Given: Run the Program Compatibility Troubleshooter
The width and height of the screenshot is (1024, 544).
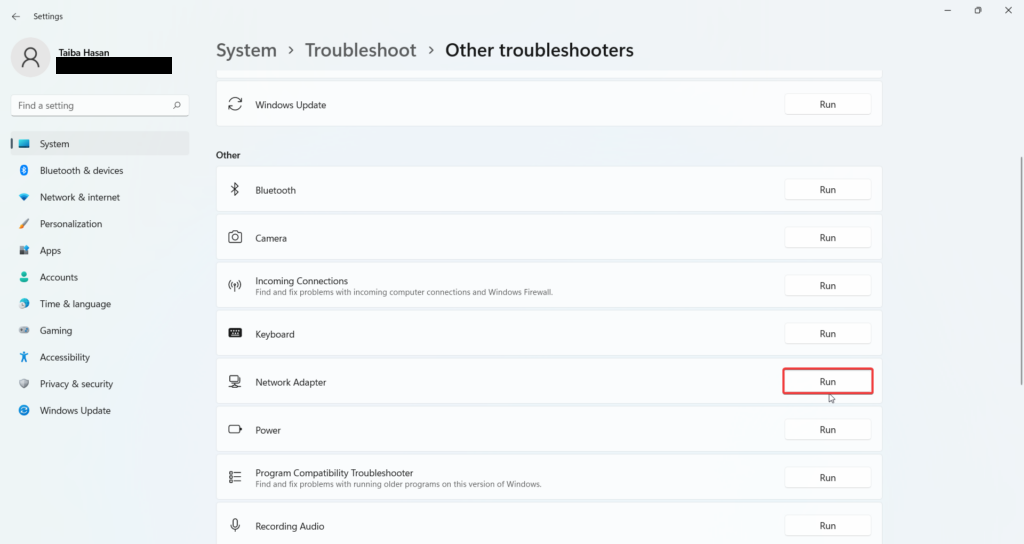Looking at the screenshot, I should (x=827, y=477).
